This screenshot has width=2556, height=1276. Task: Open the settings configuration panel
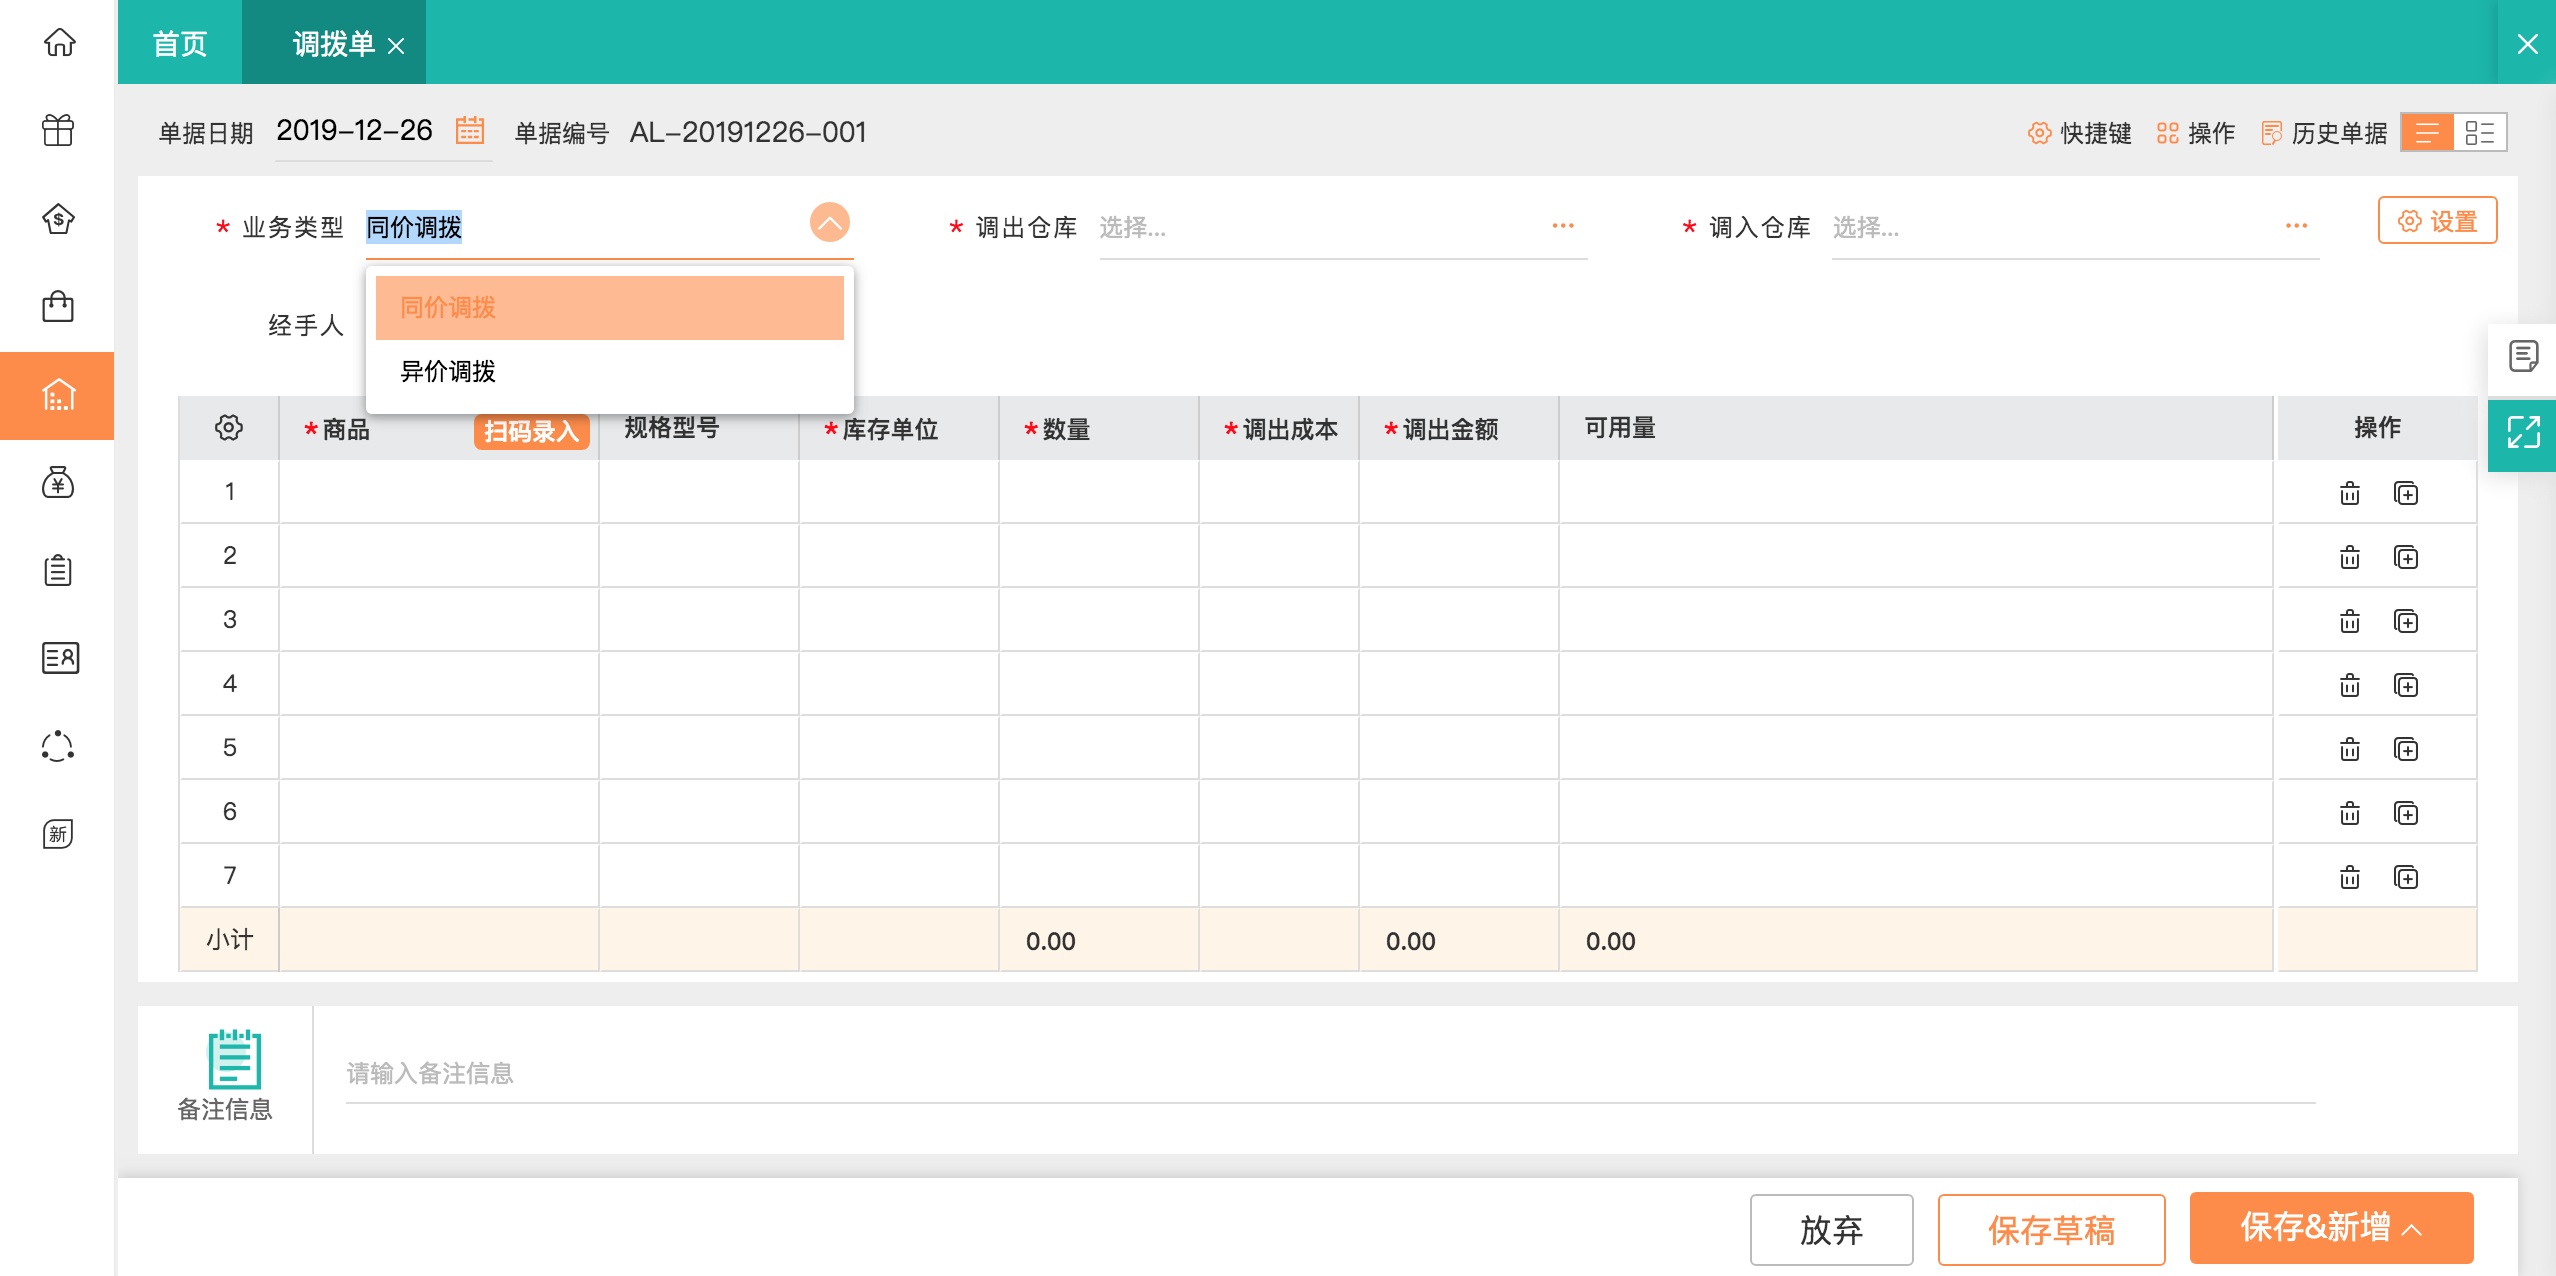[2437, 223]
